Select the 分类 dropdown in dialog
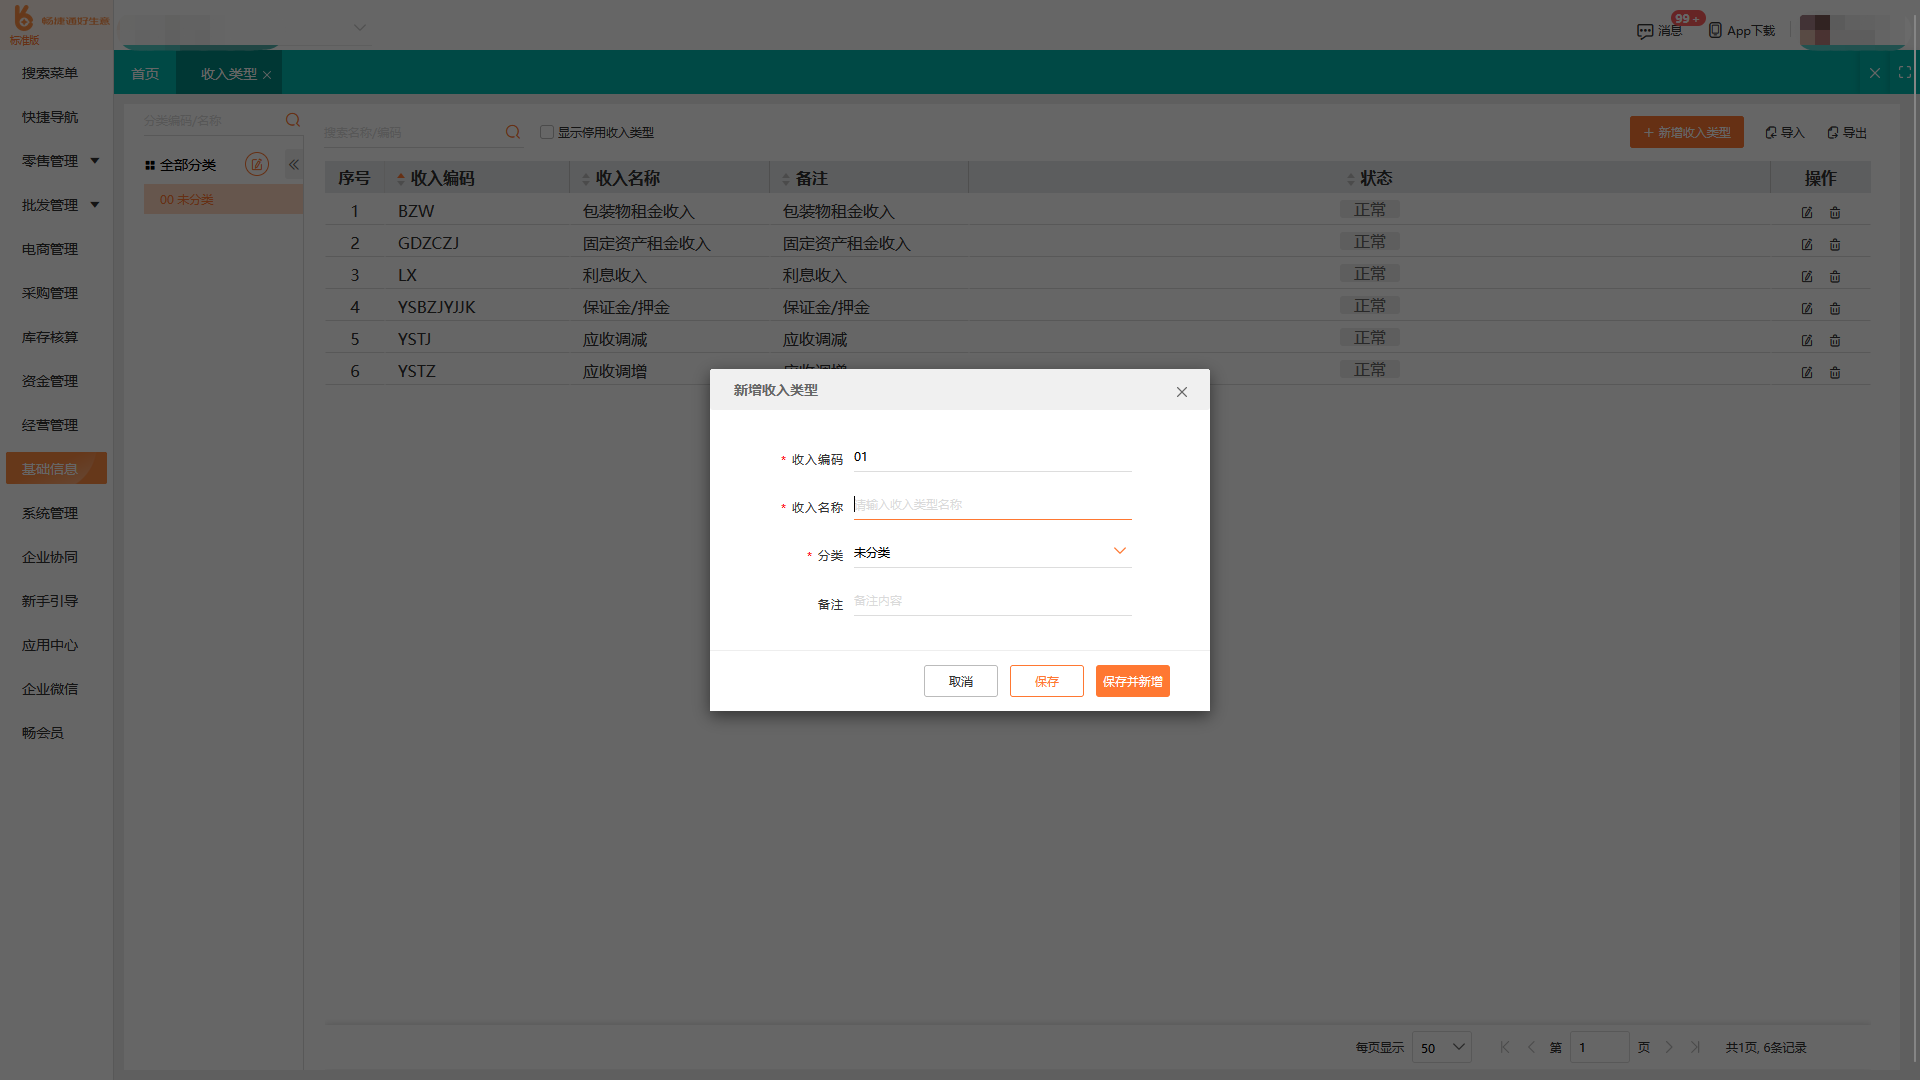 point(989,551)
